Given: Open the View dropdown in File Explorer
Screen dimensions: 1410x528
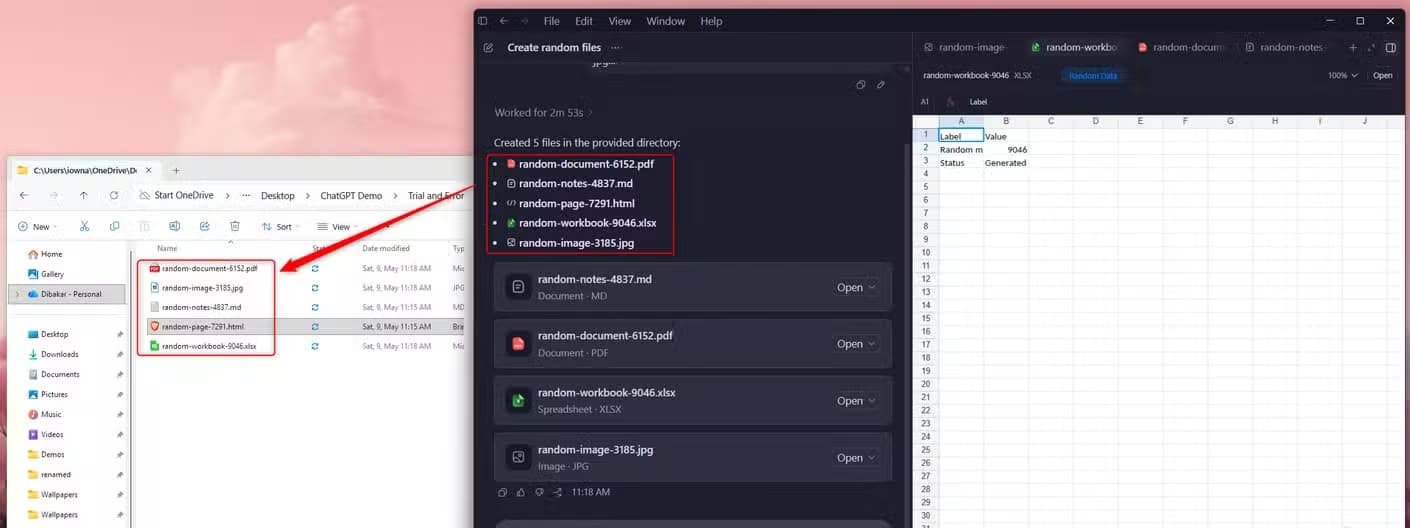Looking at the screenshot, I should (340, 226).
